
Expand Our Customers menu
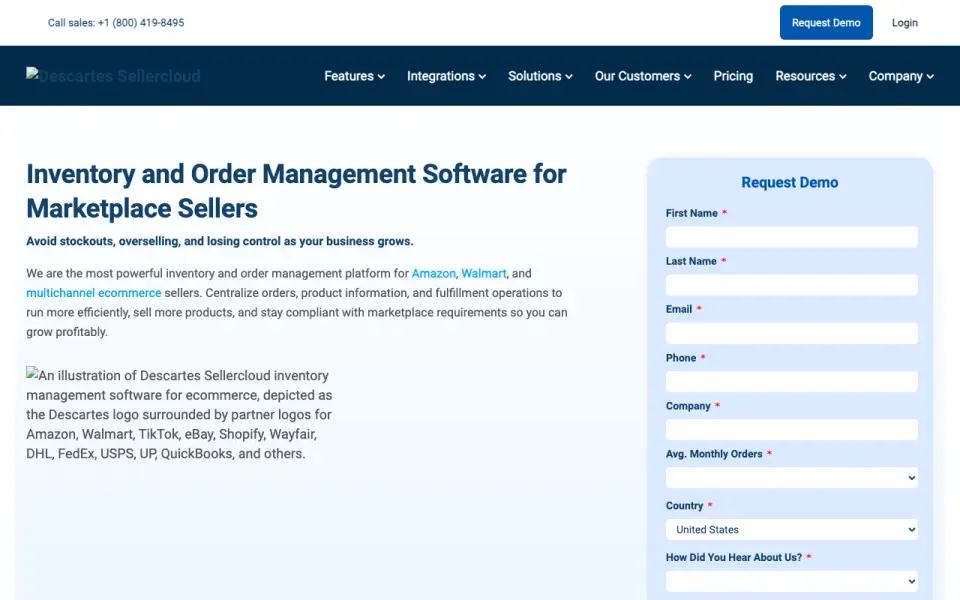[x=643, y=76]
